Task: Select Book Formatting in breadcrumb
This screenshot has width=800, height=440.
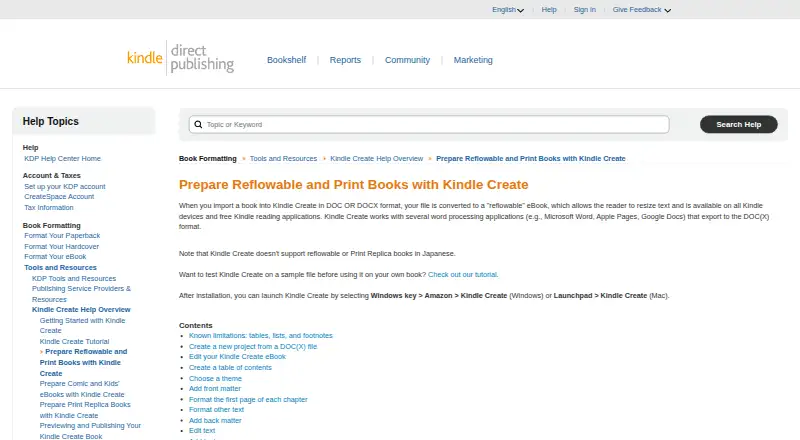Action: click(x=208, y=159)
